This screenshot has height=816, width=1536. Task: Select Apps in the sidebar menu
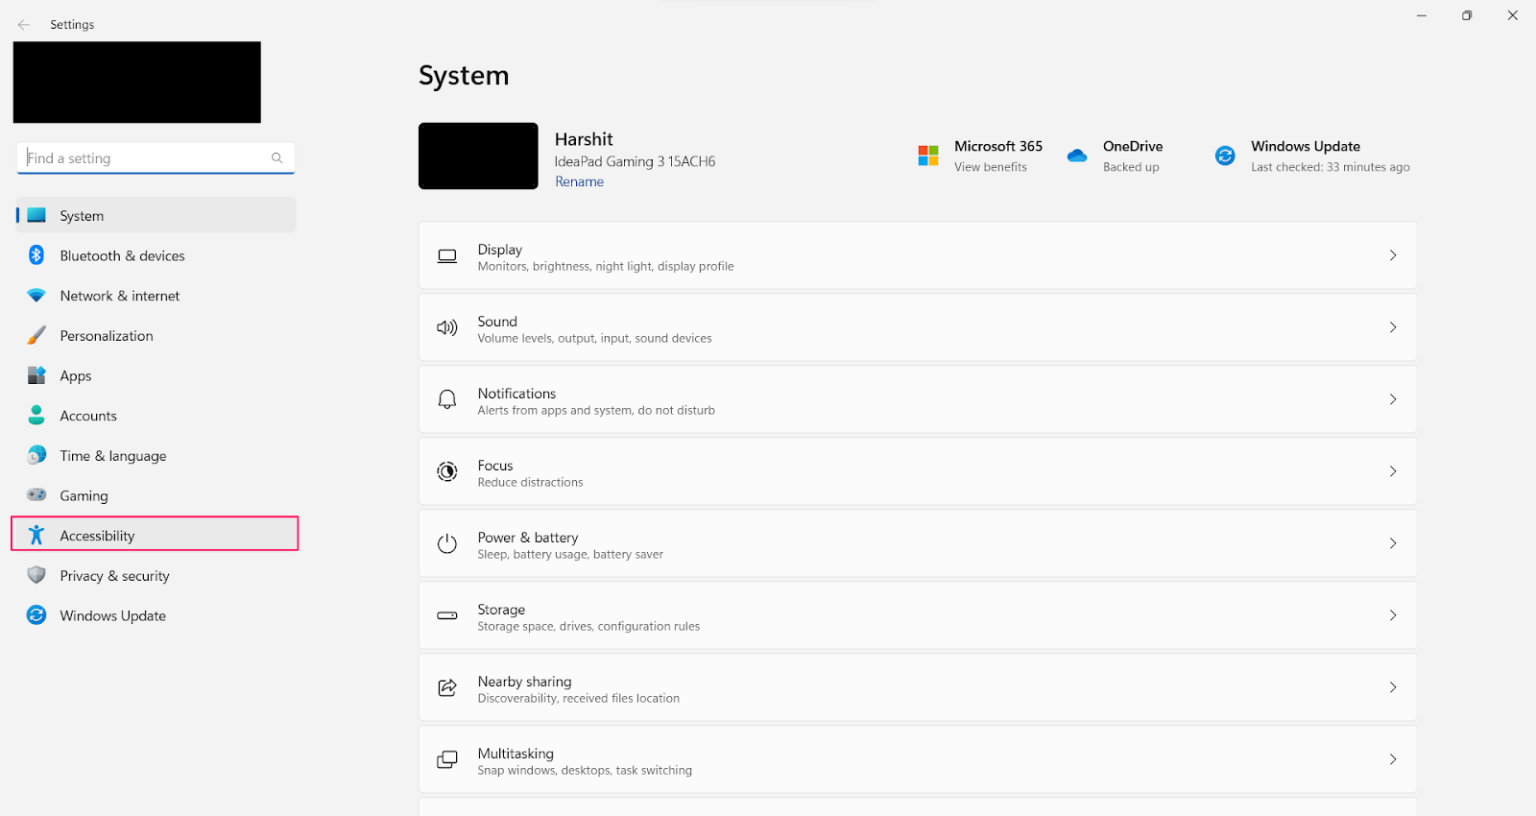74,375
